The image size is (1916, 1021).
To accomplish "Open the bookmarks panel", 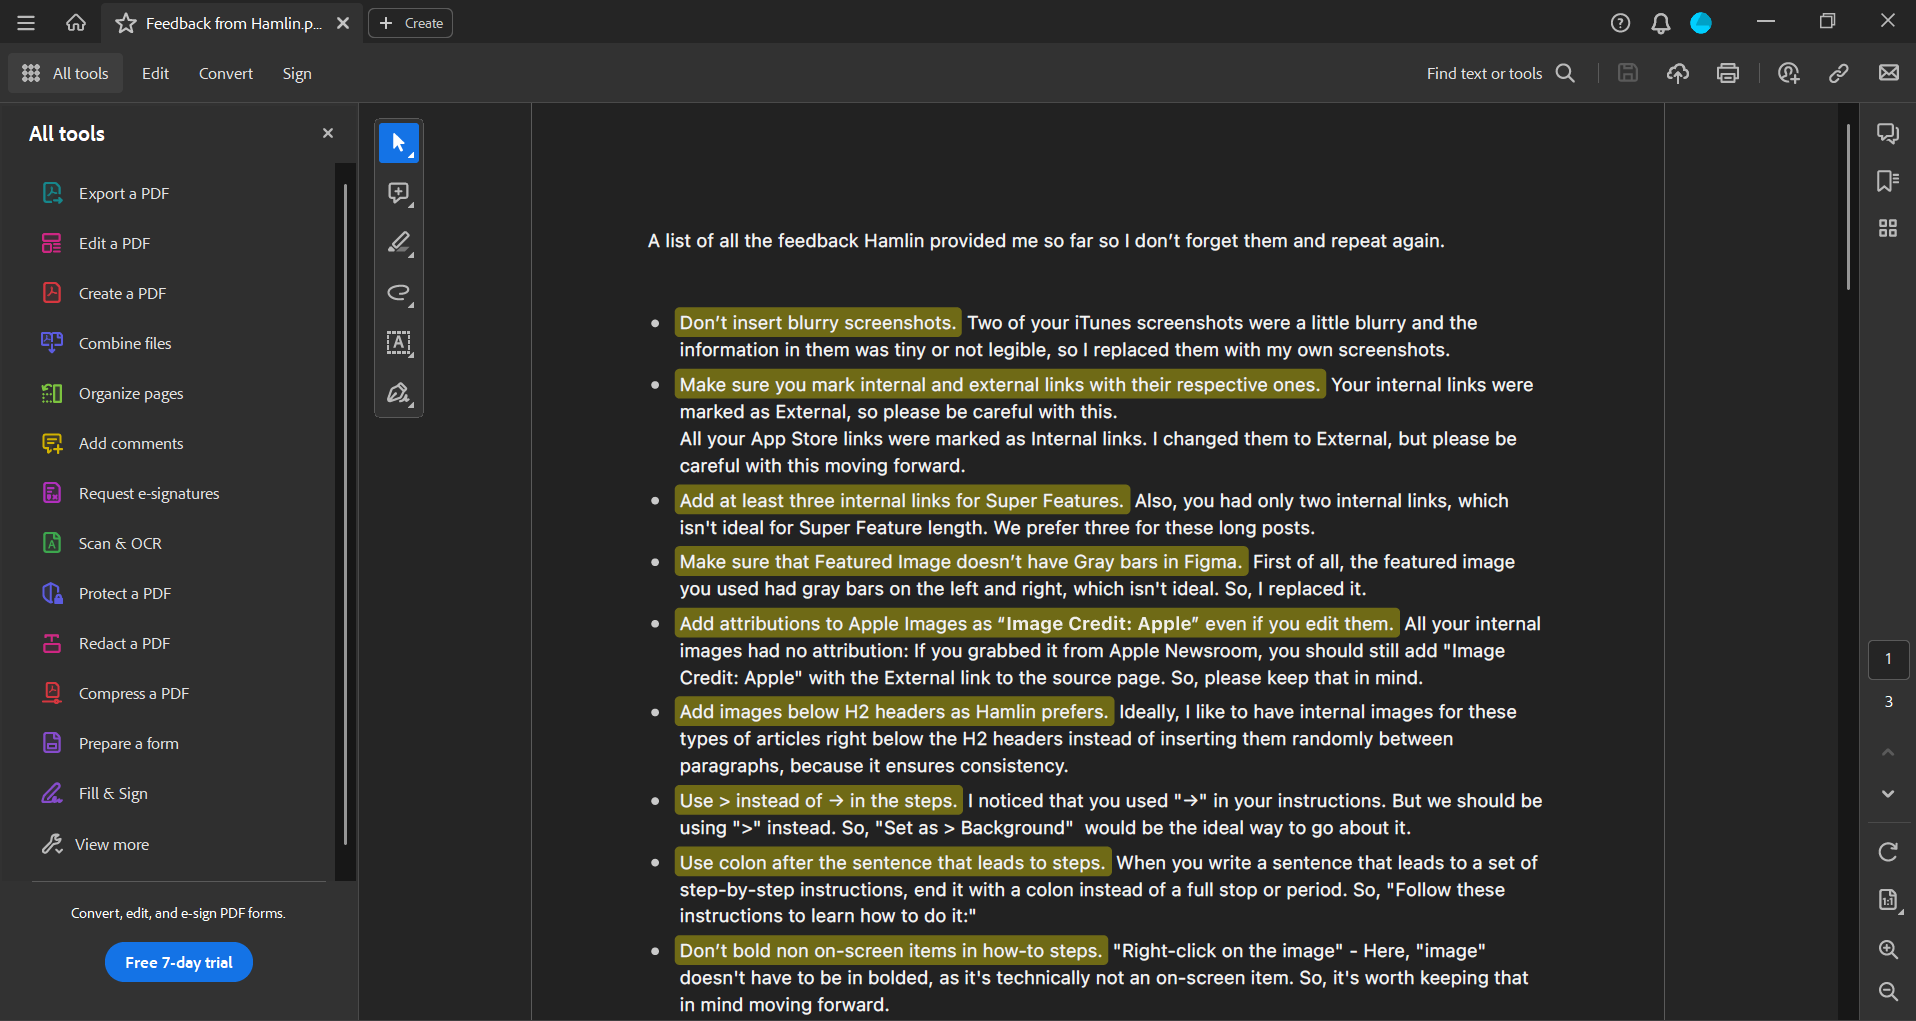I will point(1887,181).
